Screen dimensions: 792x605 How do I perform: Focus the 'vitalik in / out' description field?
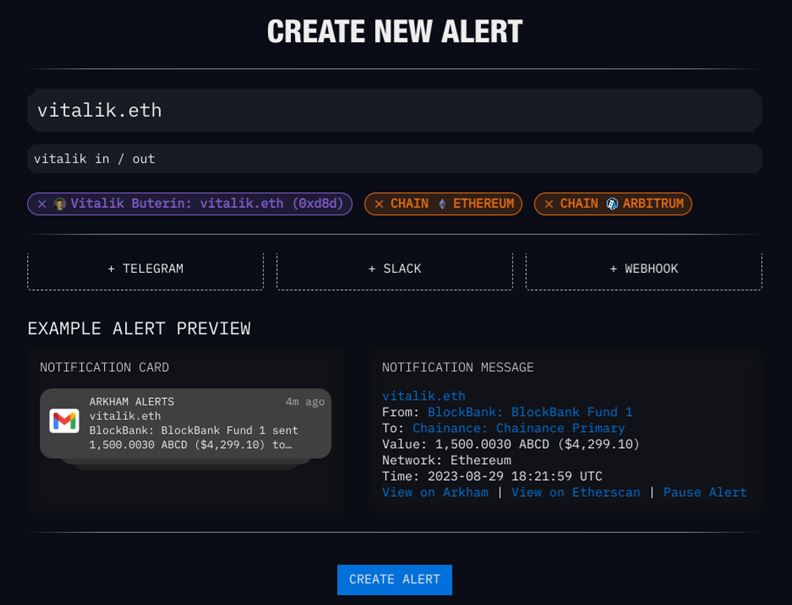pyautogui.click(x=394, y=159)
